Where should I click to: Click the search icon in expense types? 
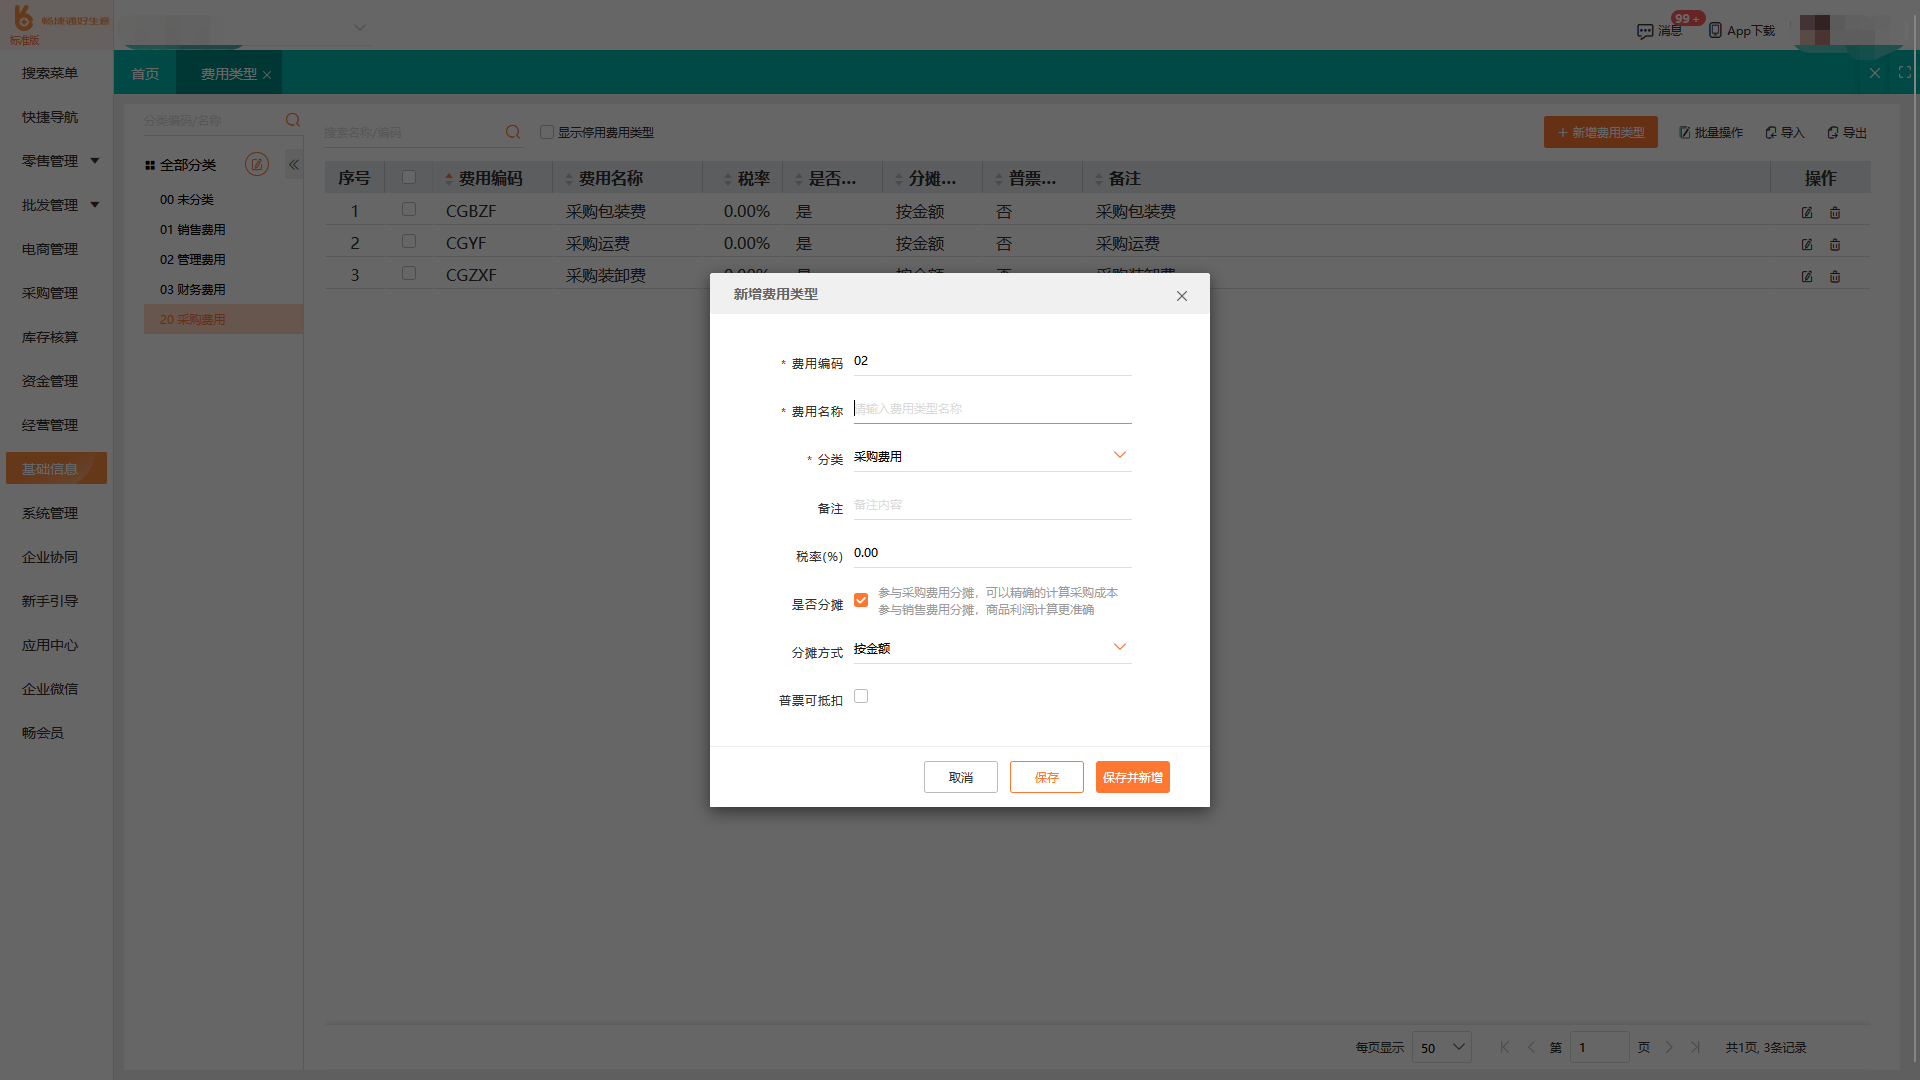click(x=513, y=131)
